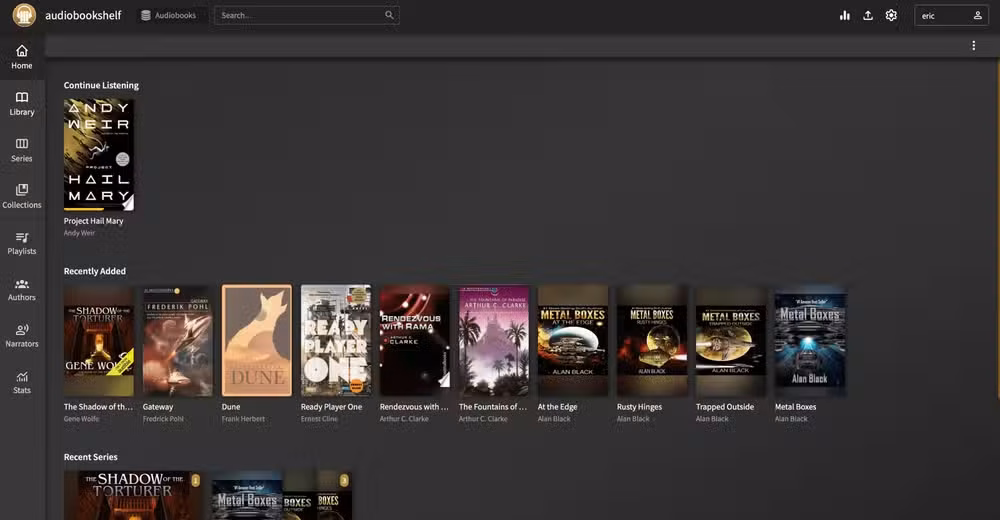Click the audiobookshelf logo icon

pos(24,15)
